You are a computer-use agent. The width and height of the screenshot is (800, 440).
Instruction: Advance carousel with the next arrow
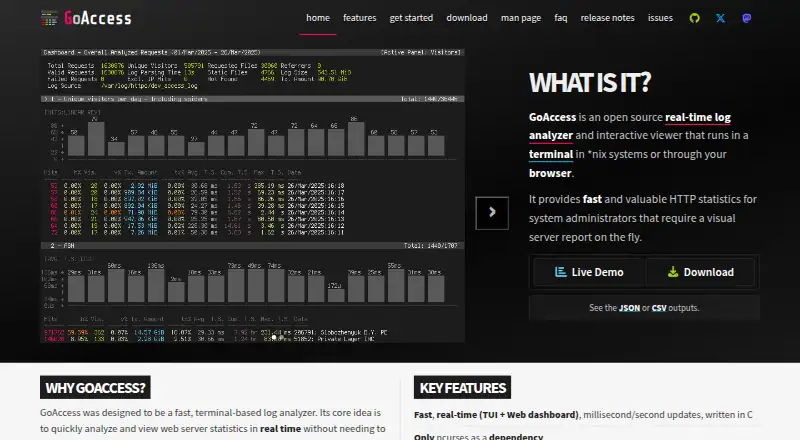492,213
